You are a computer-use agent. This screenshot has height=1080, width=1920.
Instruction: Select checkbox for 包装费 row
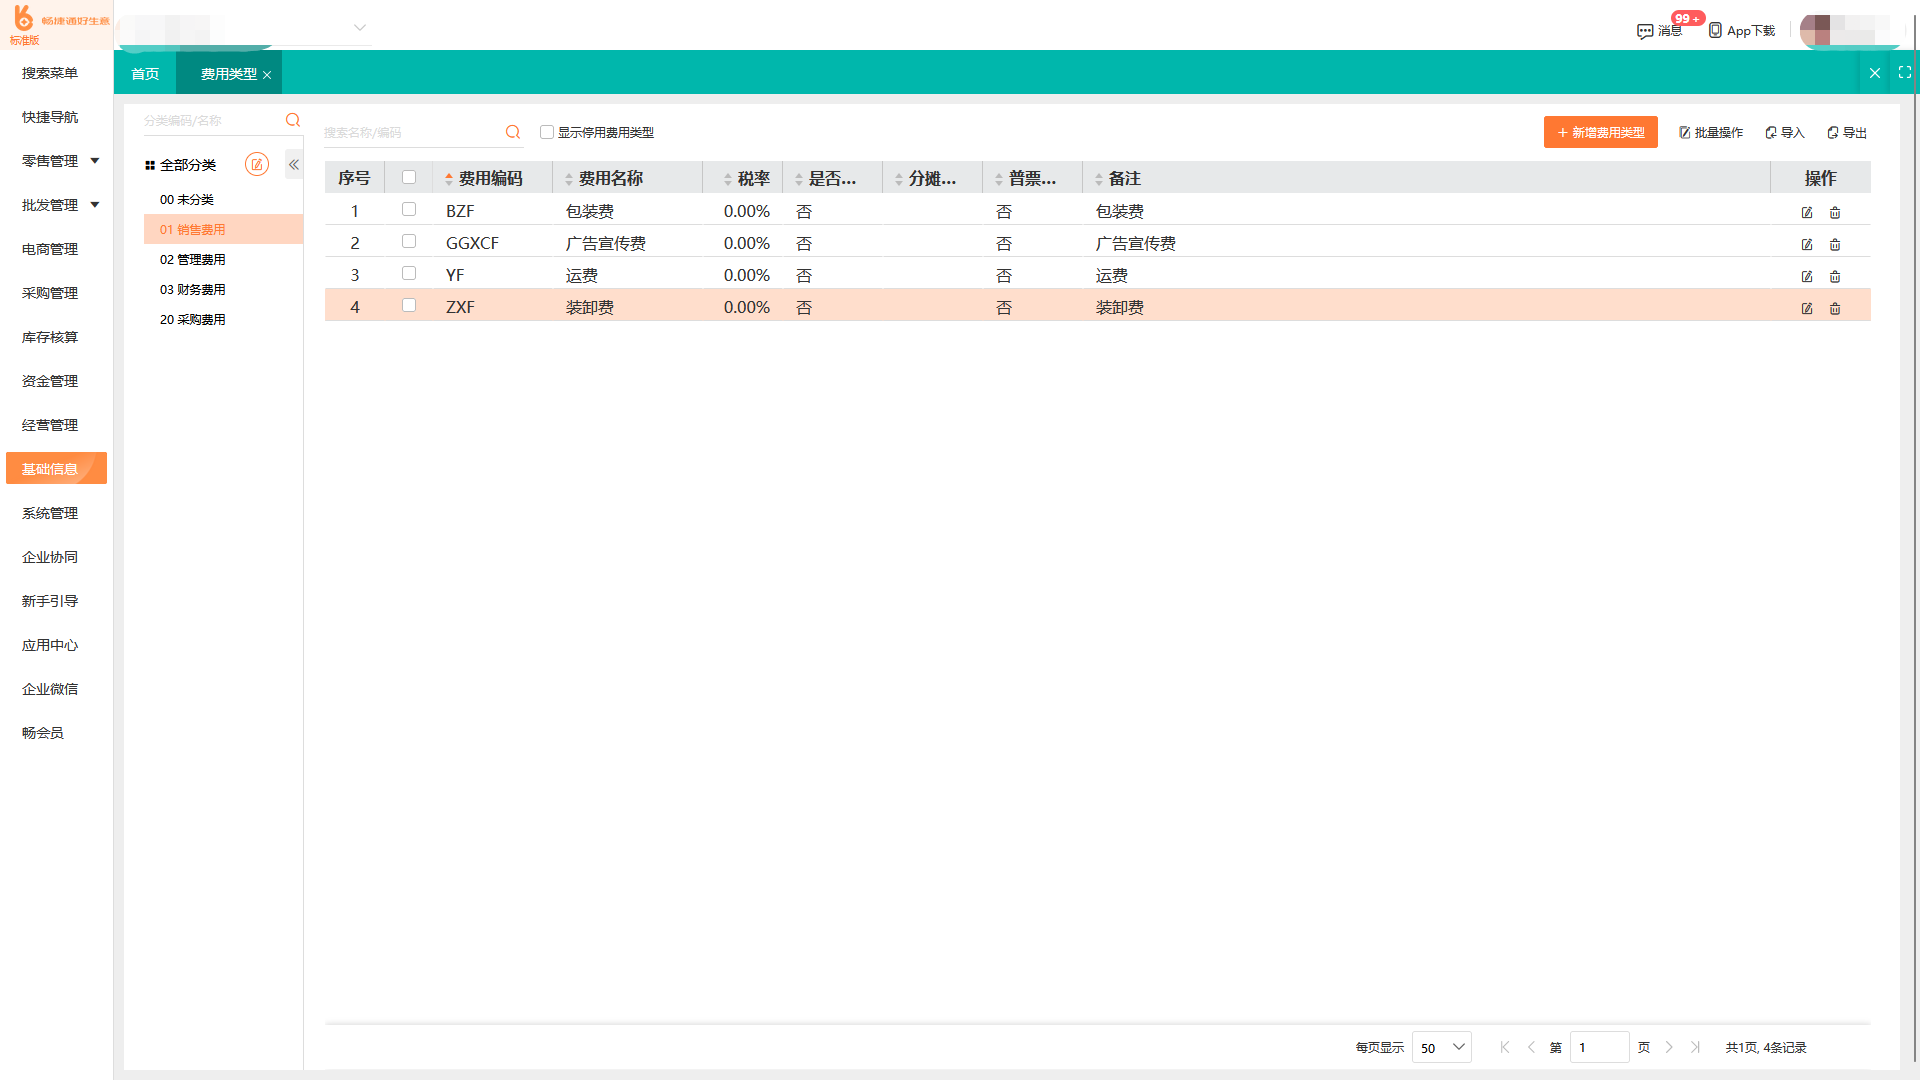pyautogui.click(x=407, y=211)
